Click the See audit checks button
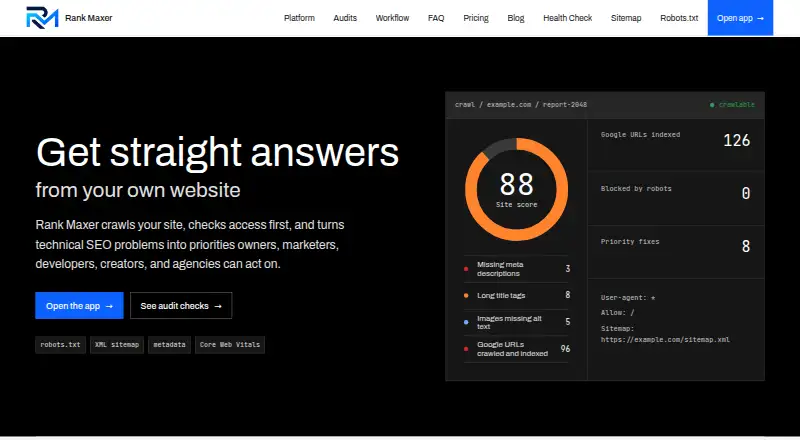 (181, 305)
